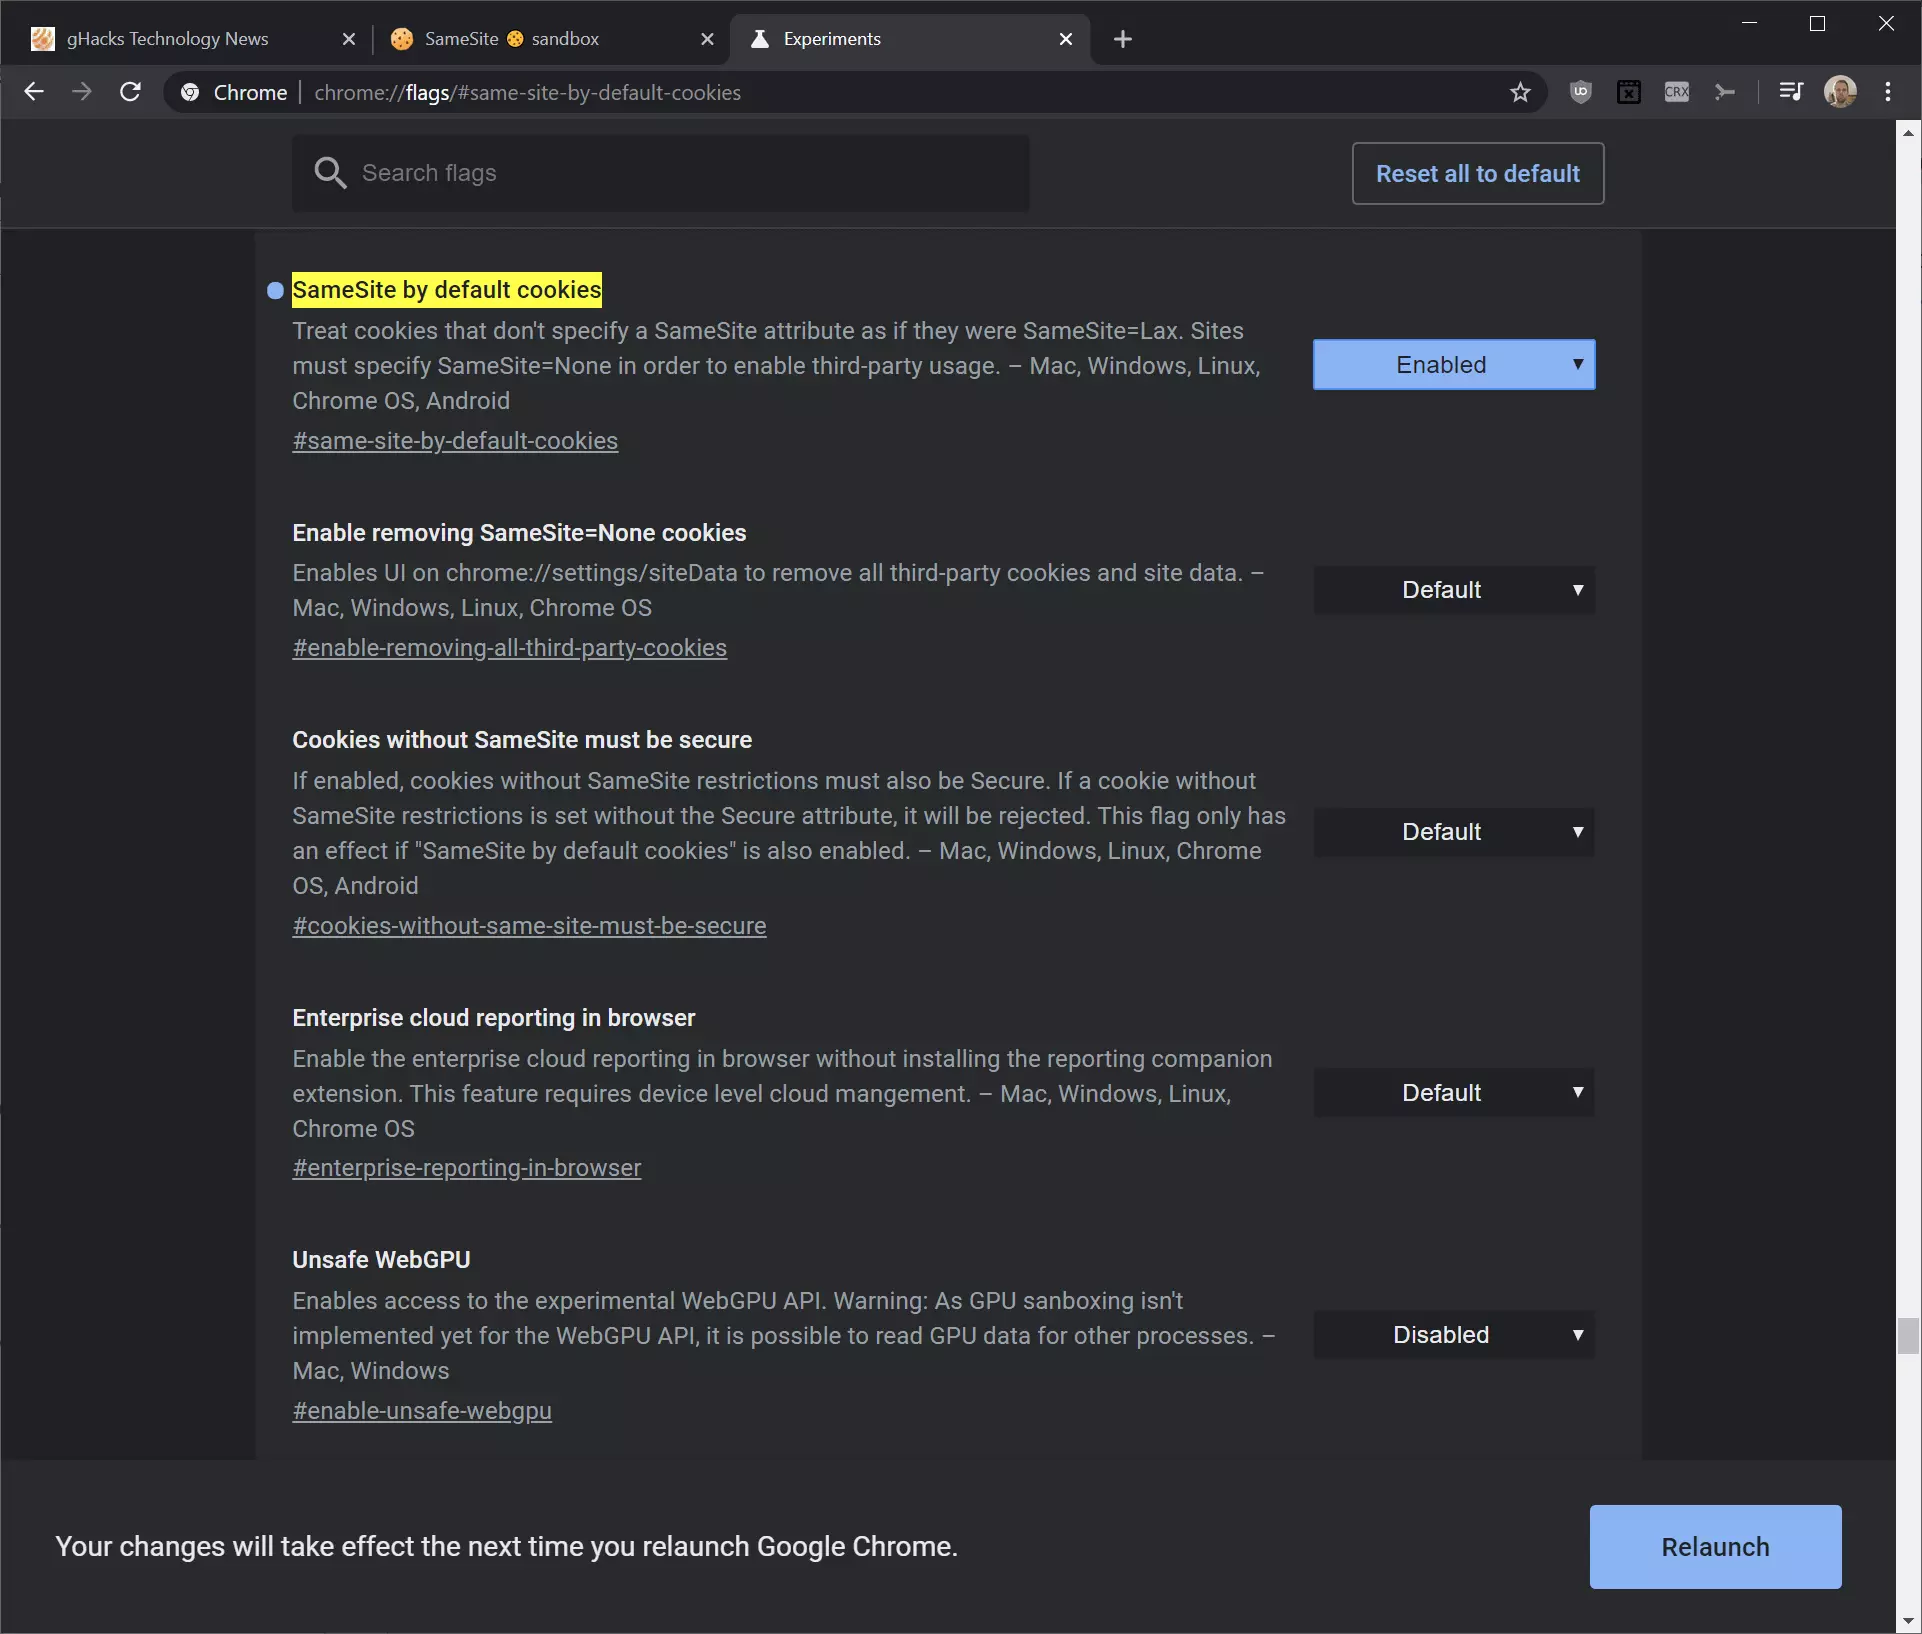This screenshot has height=1634, width=1922.
Task: Click the #same-site-by-default-cookies hyperlink
Action: (454, 439)
